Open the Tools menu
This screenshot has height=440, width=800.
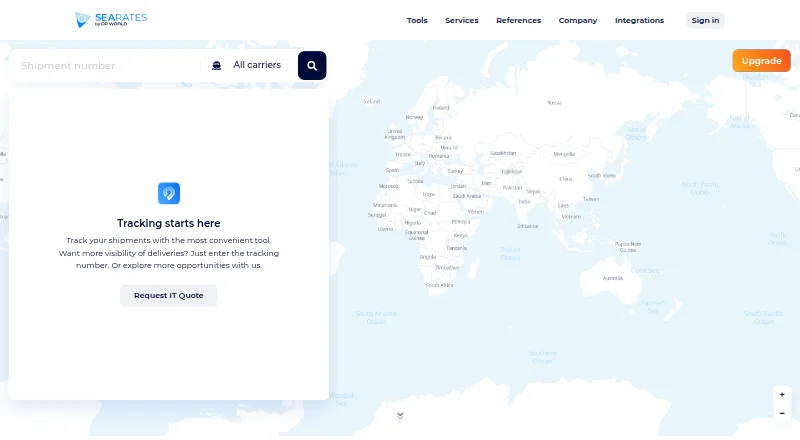coord(417,20)
